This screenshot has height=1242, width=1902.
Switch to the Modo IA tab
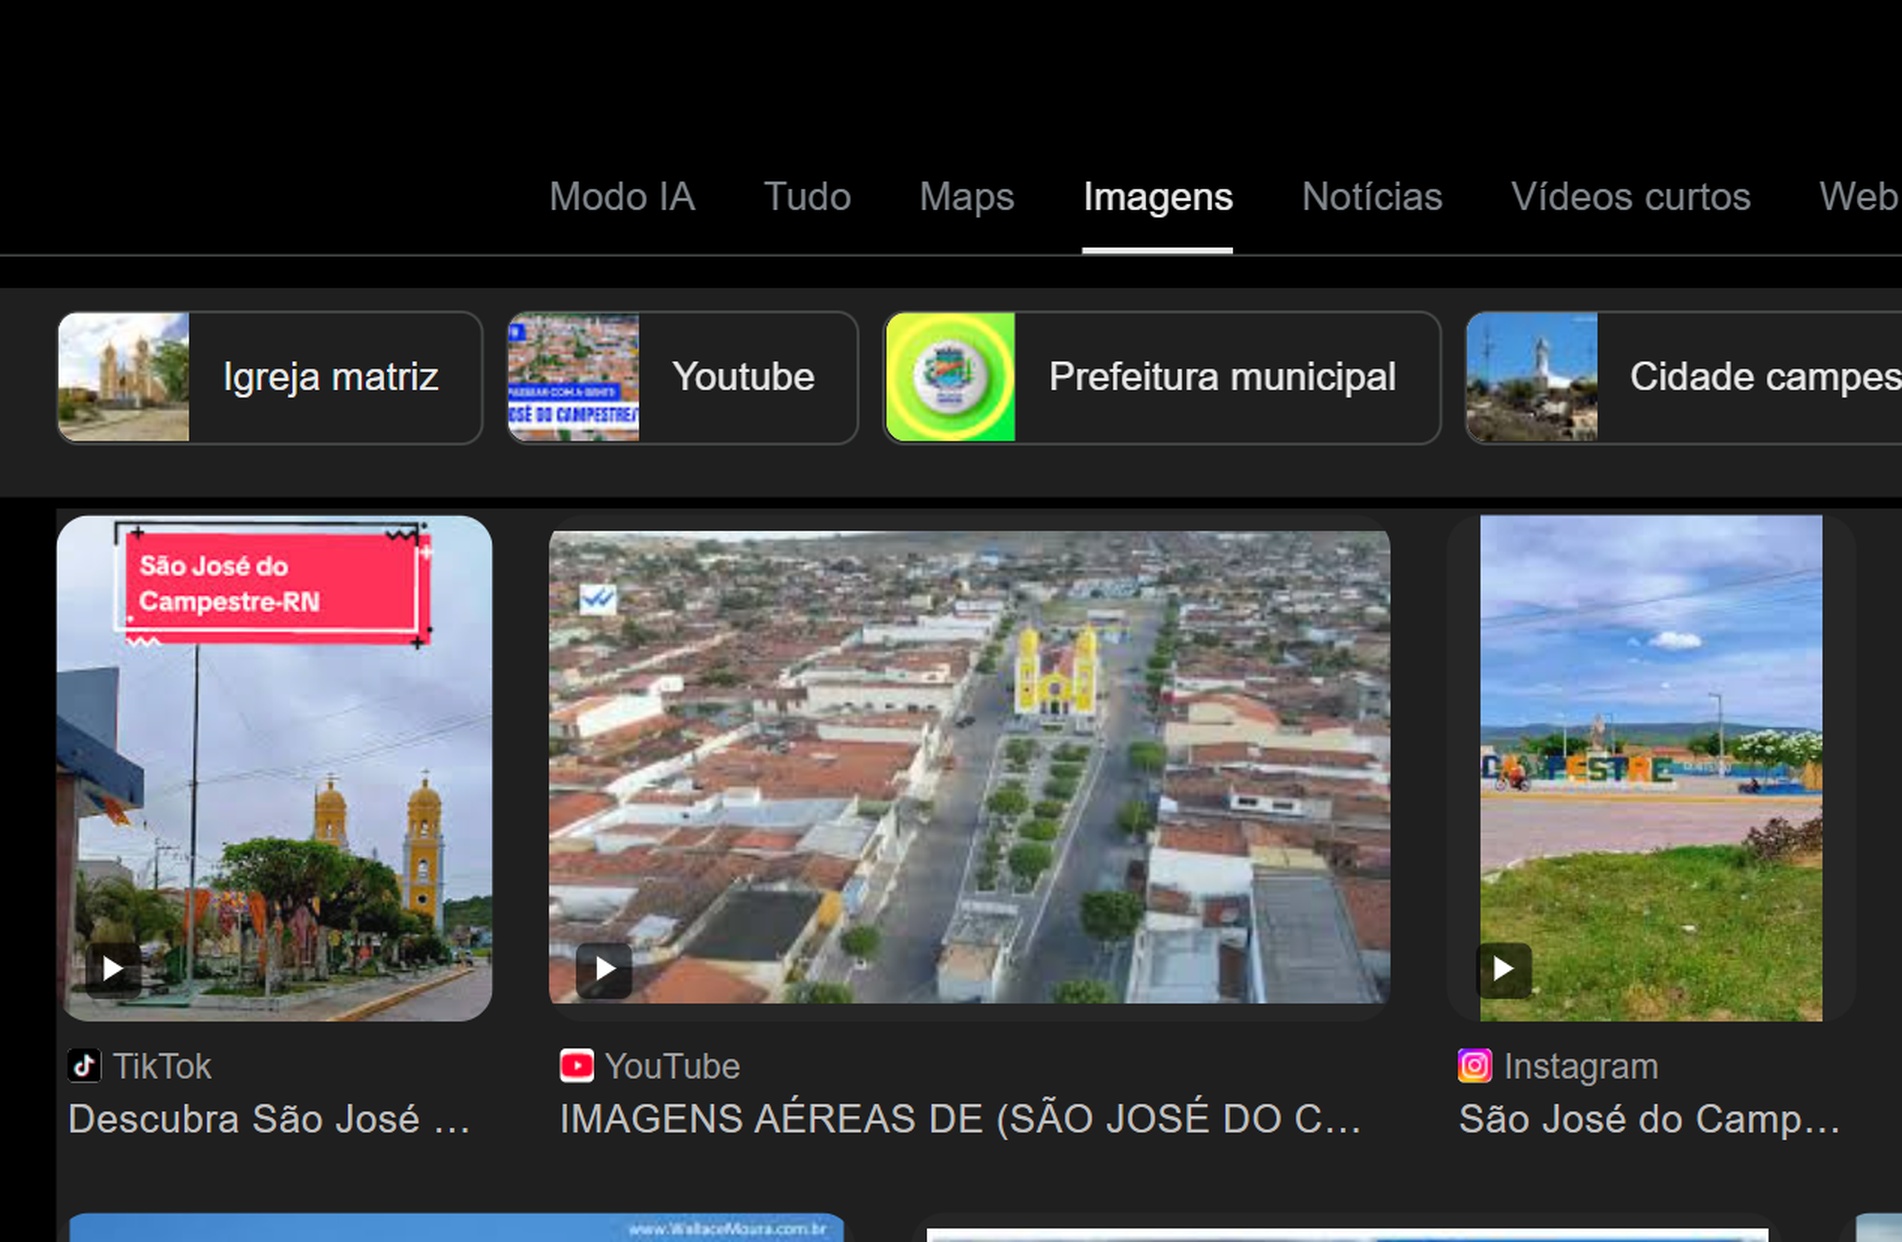click(621, 197)
